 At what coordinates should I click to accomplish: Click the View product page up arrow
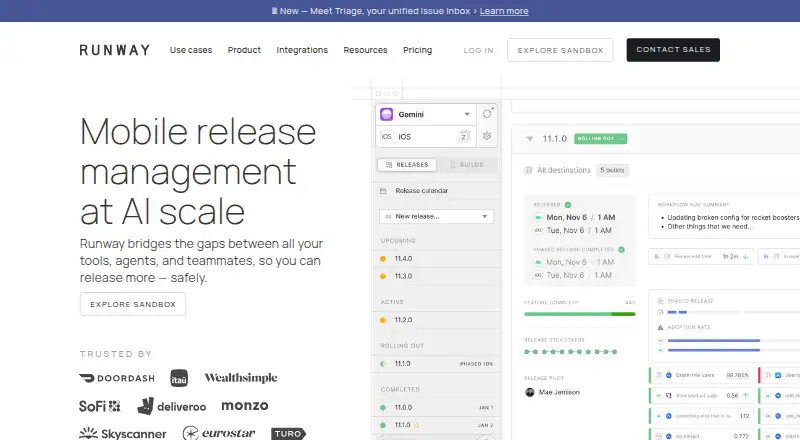tap(745, 396)
